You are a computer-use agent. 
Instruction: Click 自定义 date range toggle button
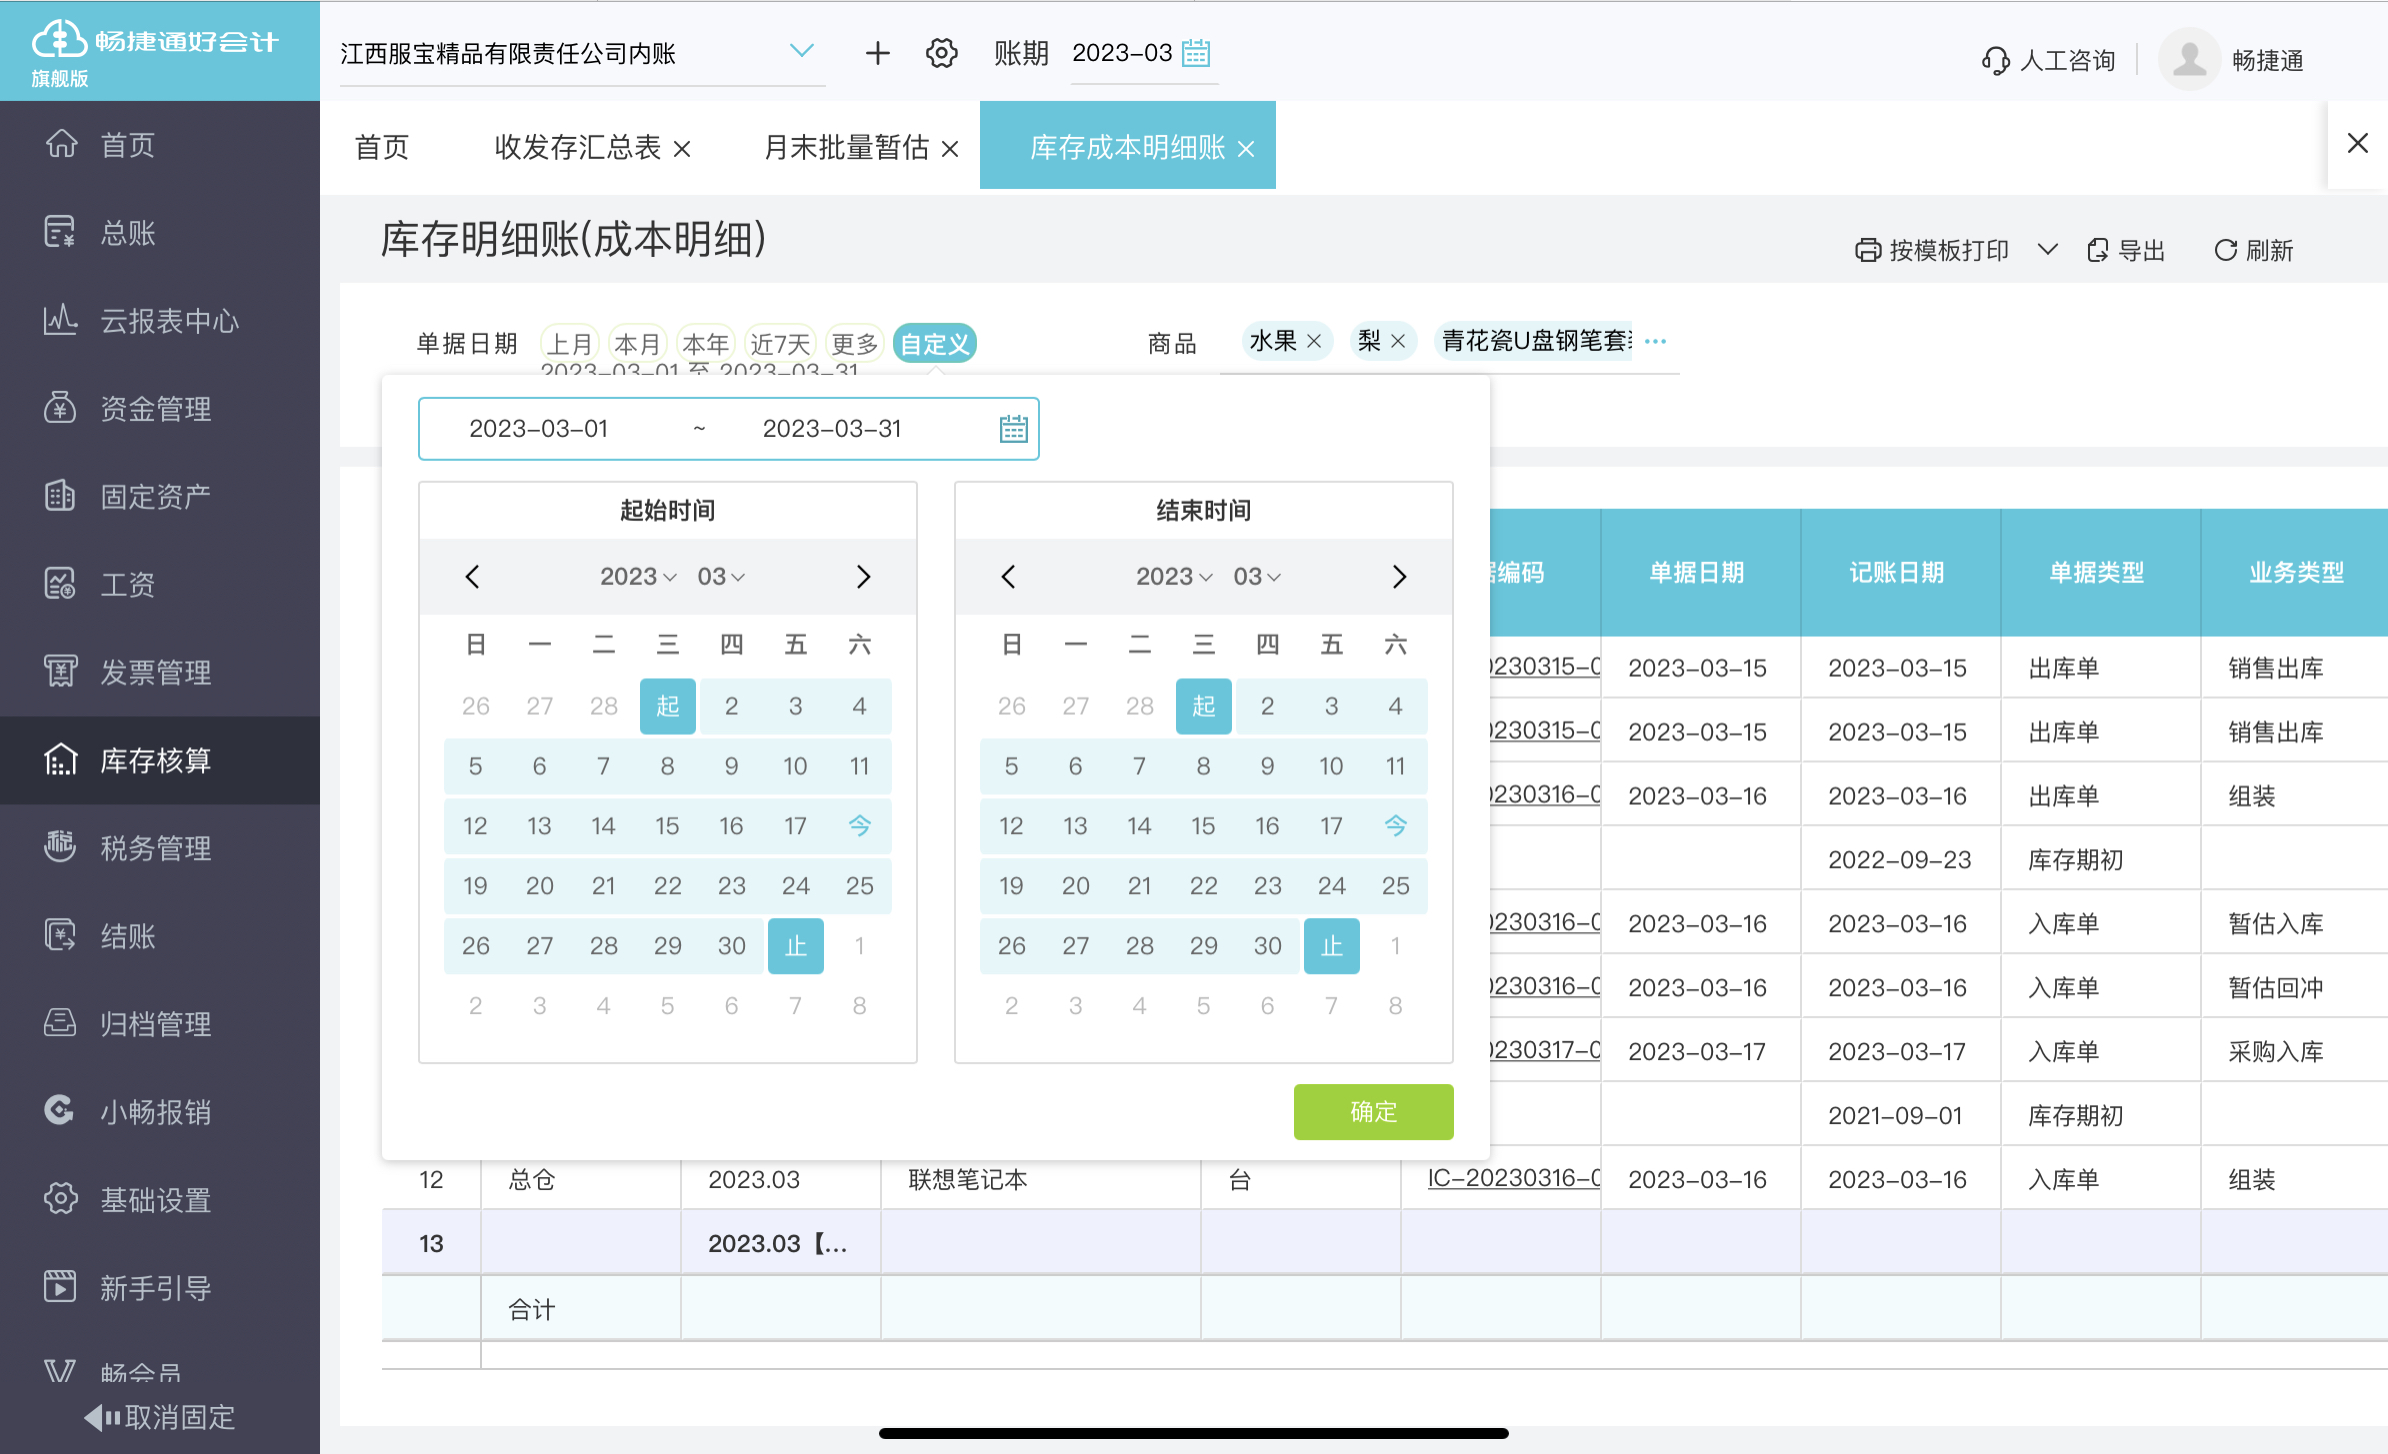point(938,341)
